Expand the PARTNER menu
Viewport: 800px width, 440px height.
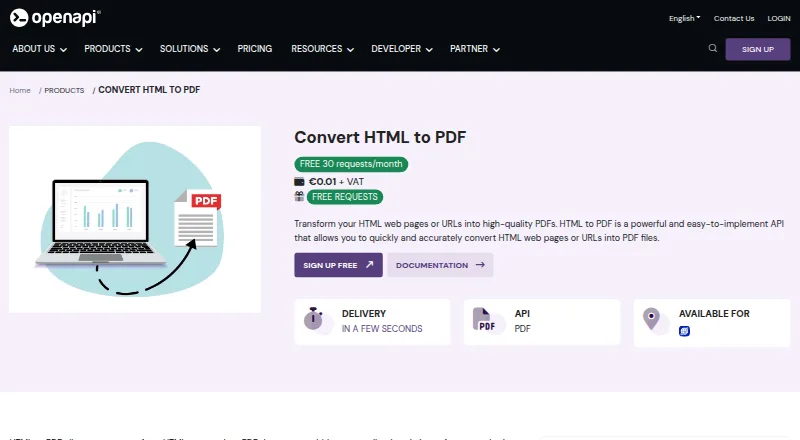tap(475, 49)
